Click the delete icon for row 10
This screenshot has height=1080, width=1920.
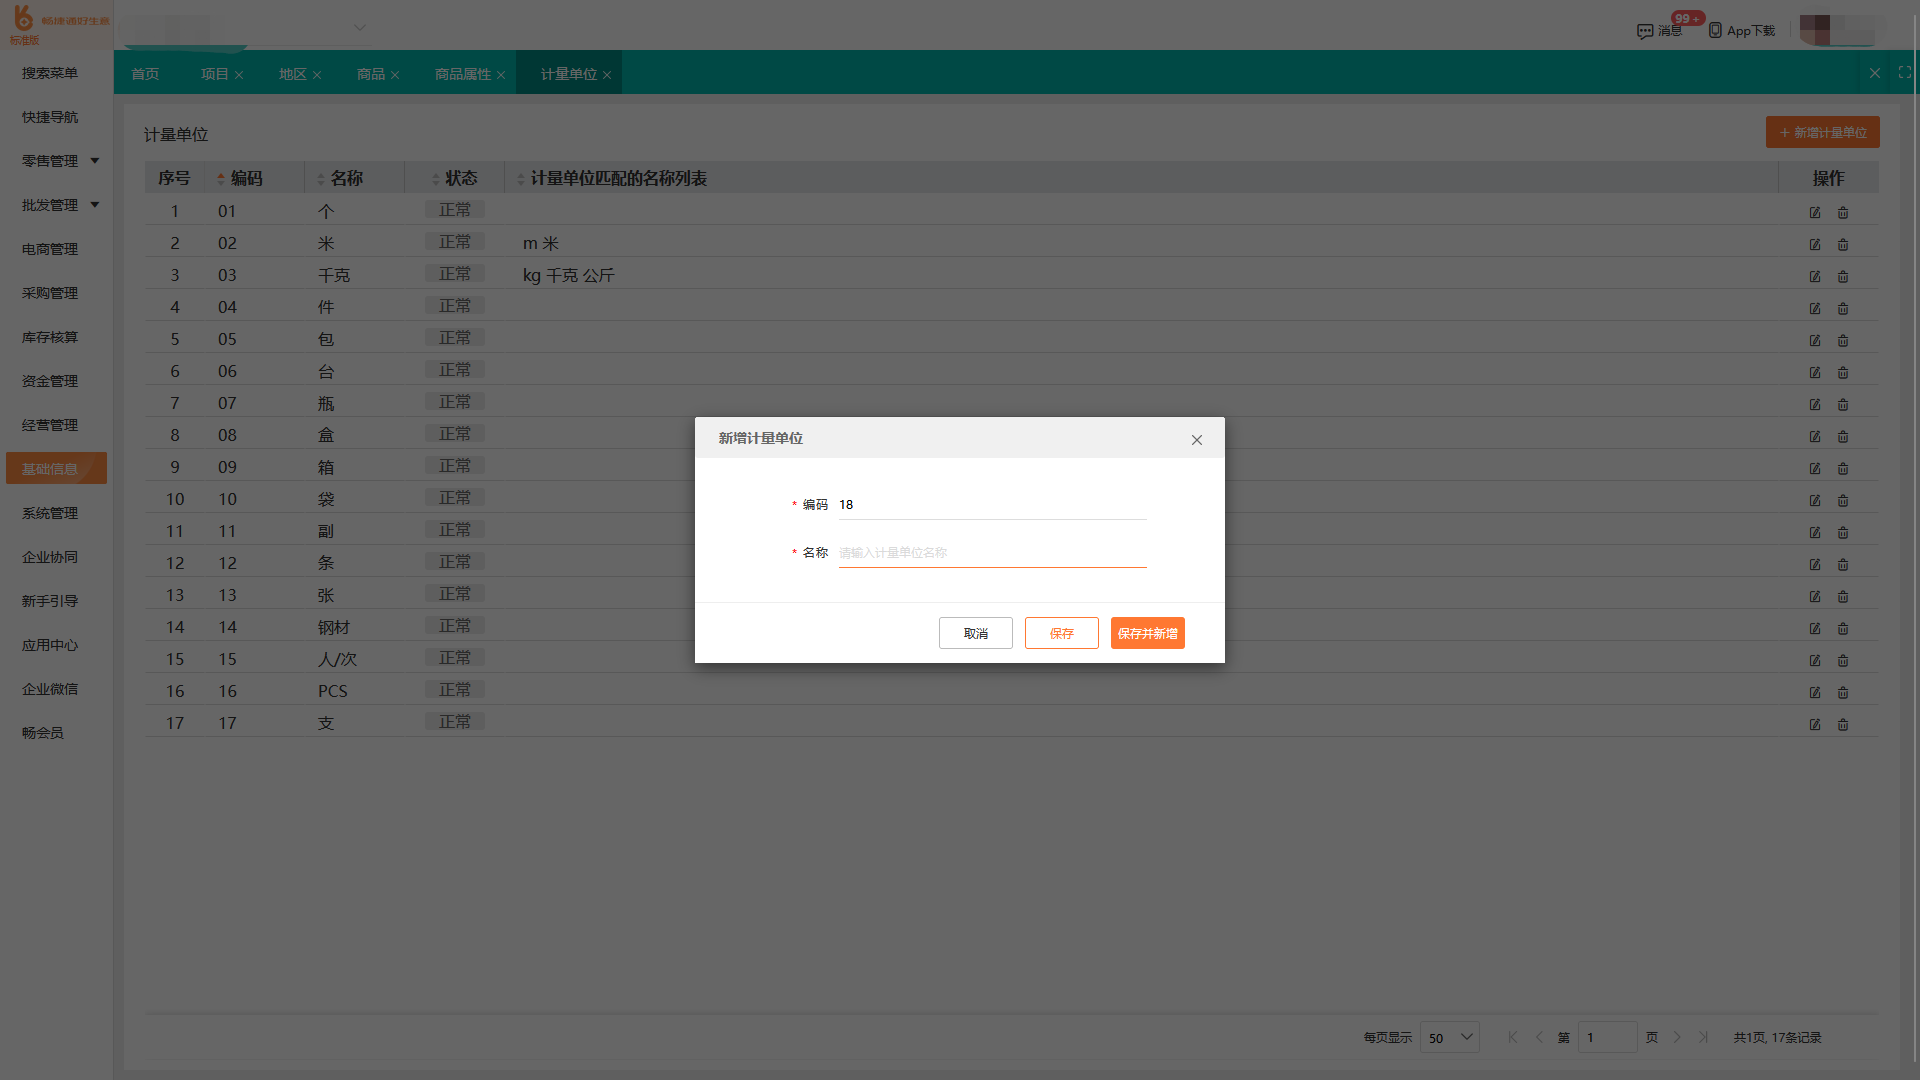(x=1844, y=500)
